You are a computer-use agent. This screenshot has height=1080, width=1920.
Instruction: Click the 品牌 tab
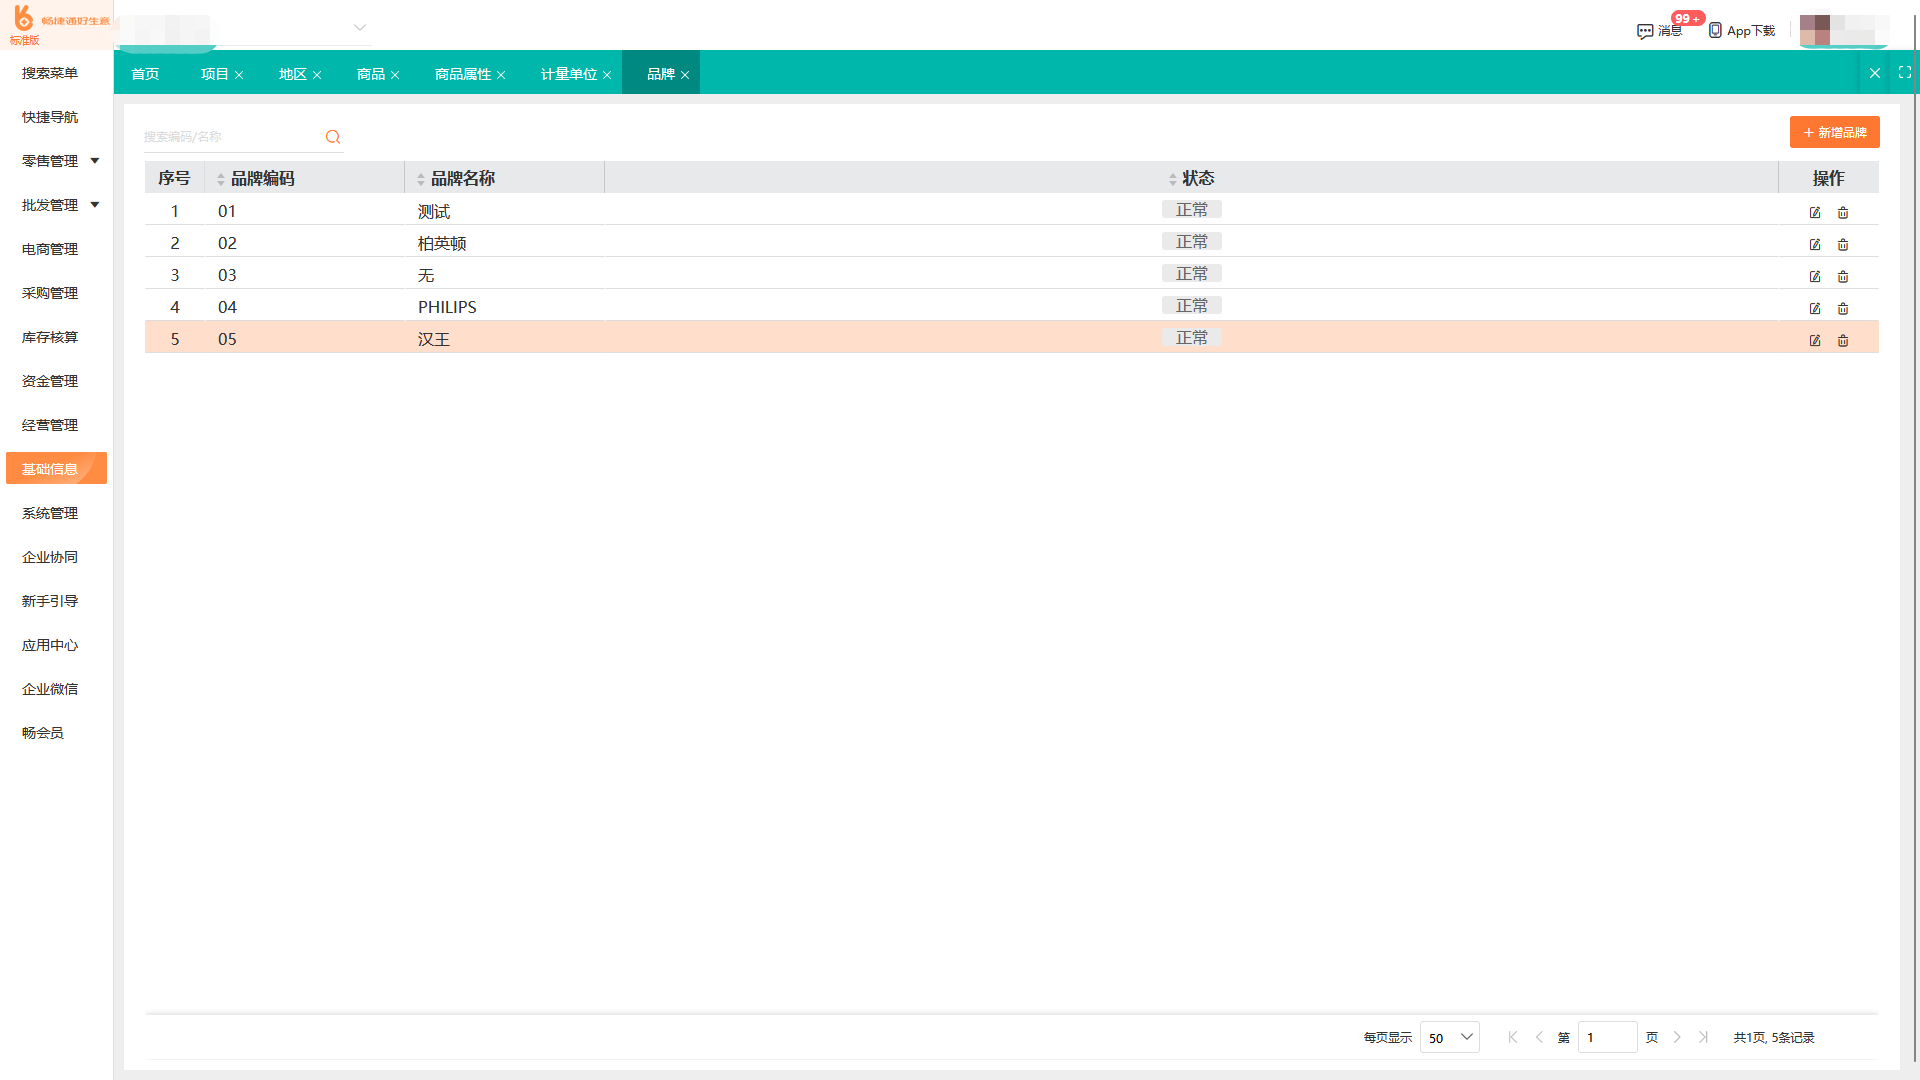click(659, 73)
